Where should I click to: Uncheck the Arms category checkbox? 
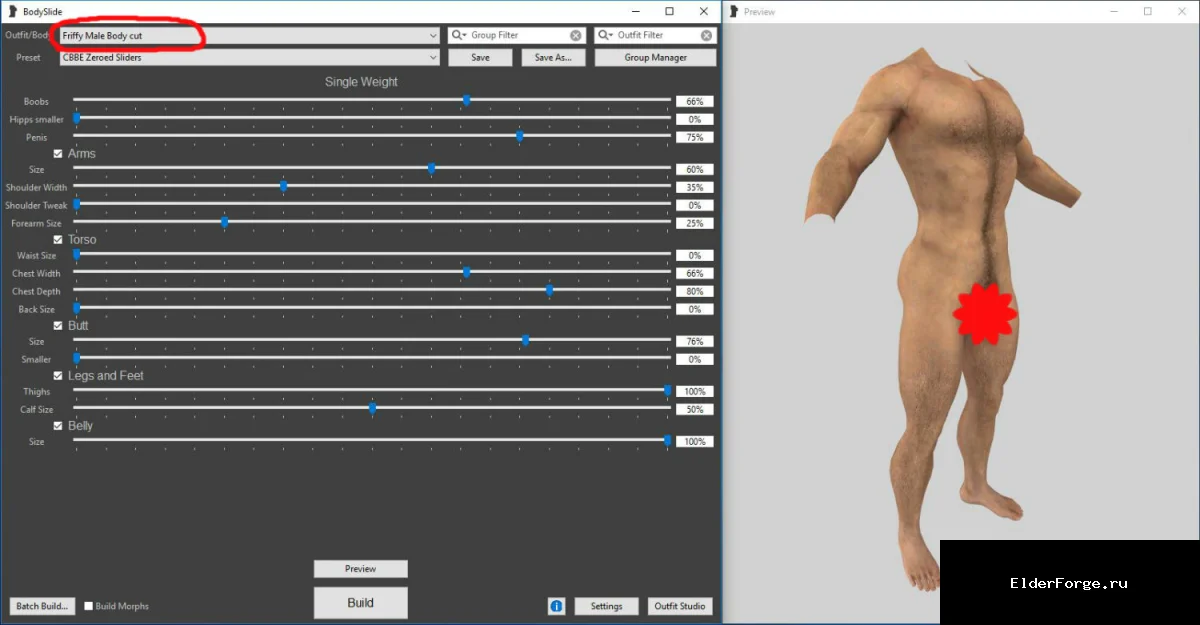[x=58, y=154]
